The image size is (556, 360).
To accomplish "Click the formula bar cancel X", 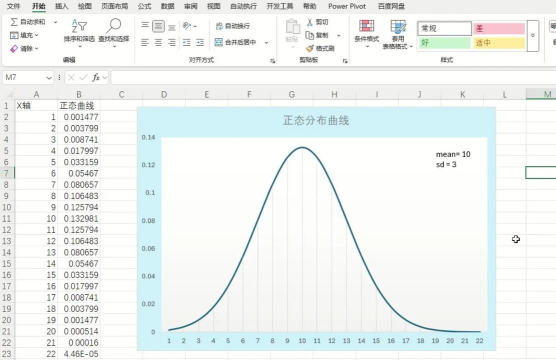I will pos(71,77).
